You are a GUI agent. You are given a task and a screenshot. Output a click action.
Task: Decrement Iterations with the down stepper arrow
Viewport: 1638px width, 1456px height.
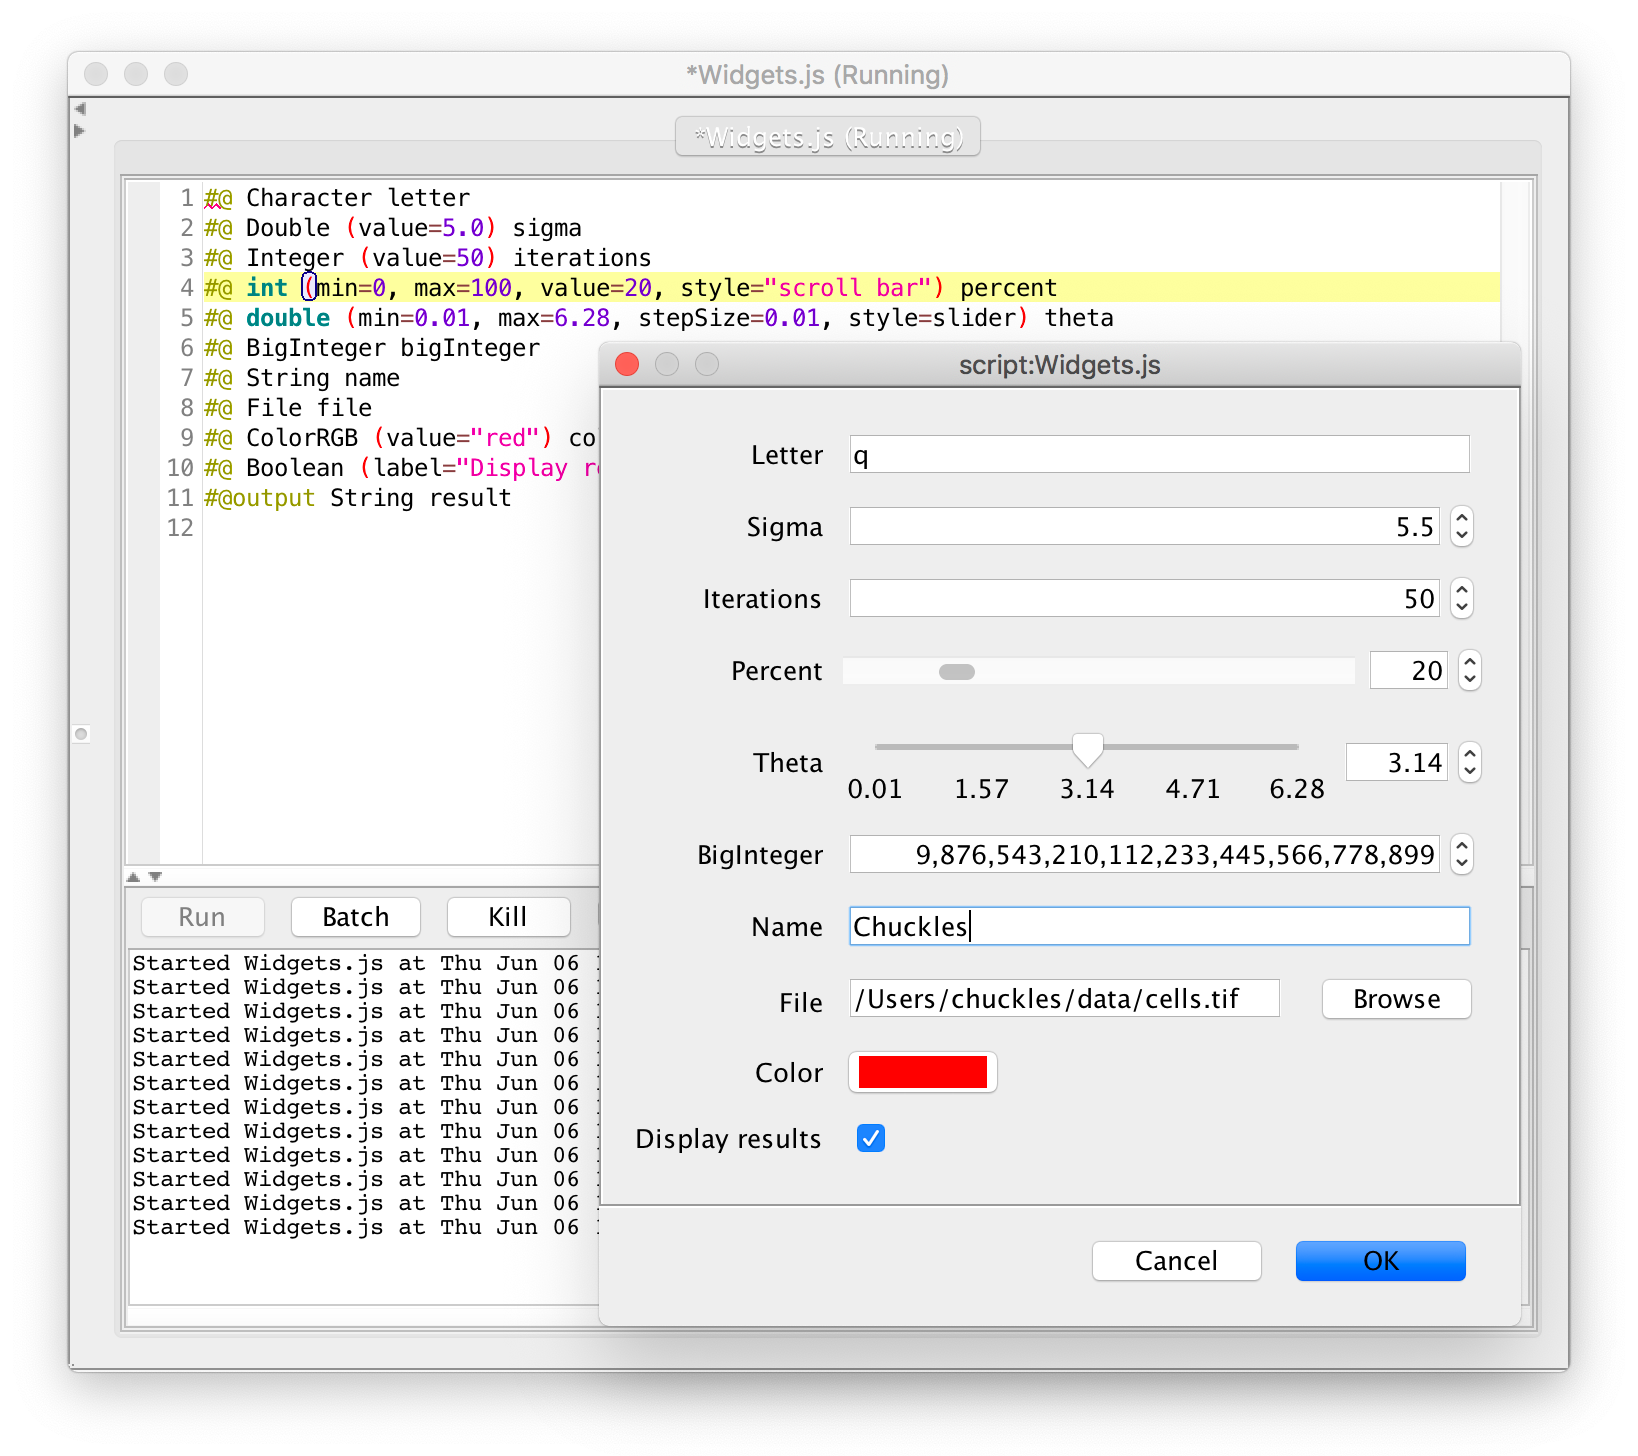(1461, 605)
